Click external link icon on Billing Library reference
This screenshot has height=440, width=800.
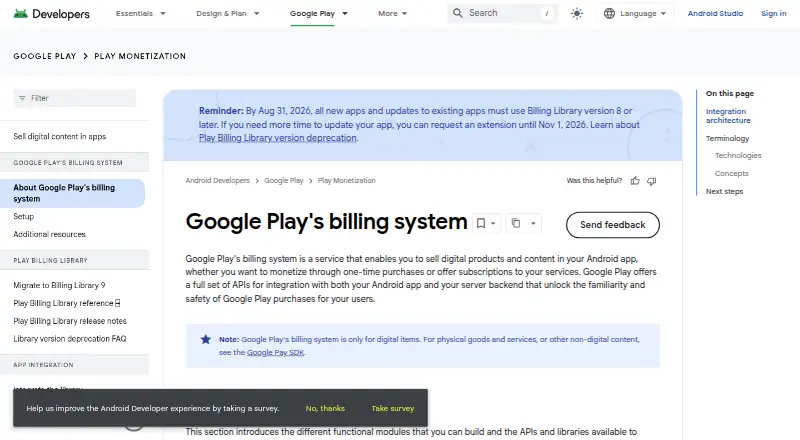tap(117, 303)
